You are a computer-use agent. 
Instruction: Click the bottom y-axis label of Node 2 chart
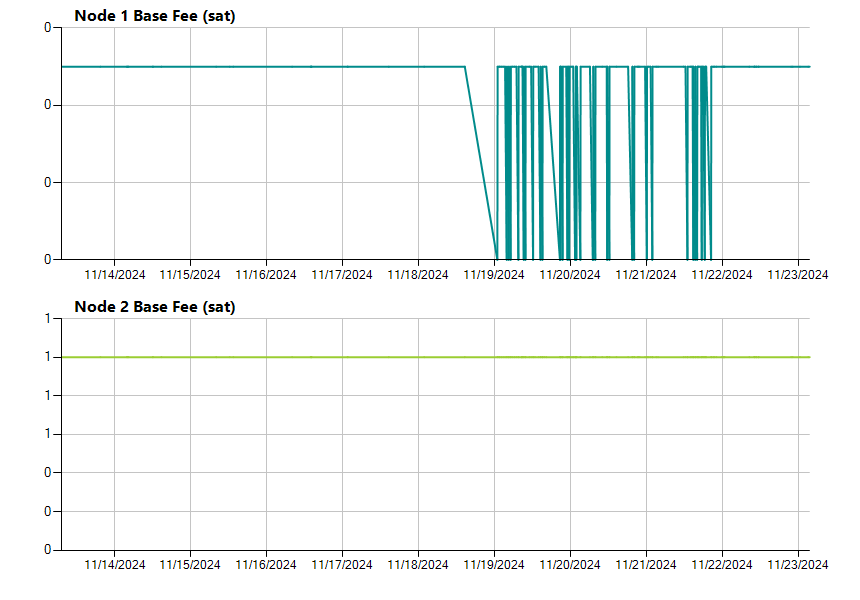coord(46,550)
